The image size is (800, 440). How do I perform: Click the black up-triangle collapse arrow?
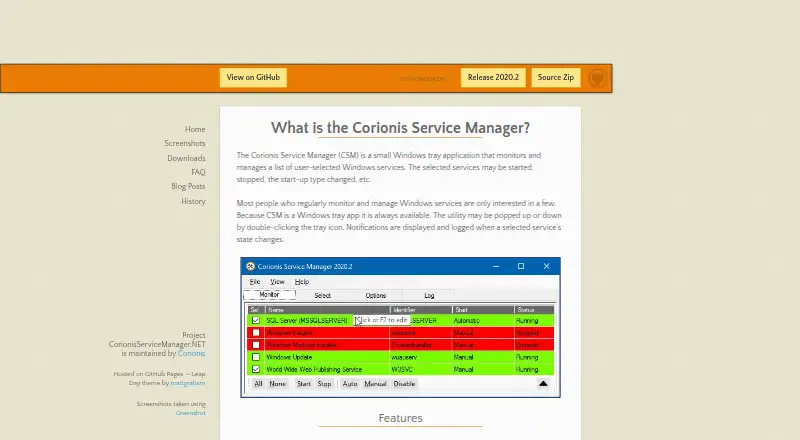543,384
